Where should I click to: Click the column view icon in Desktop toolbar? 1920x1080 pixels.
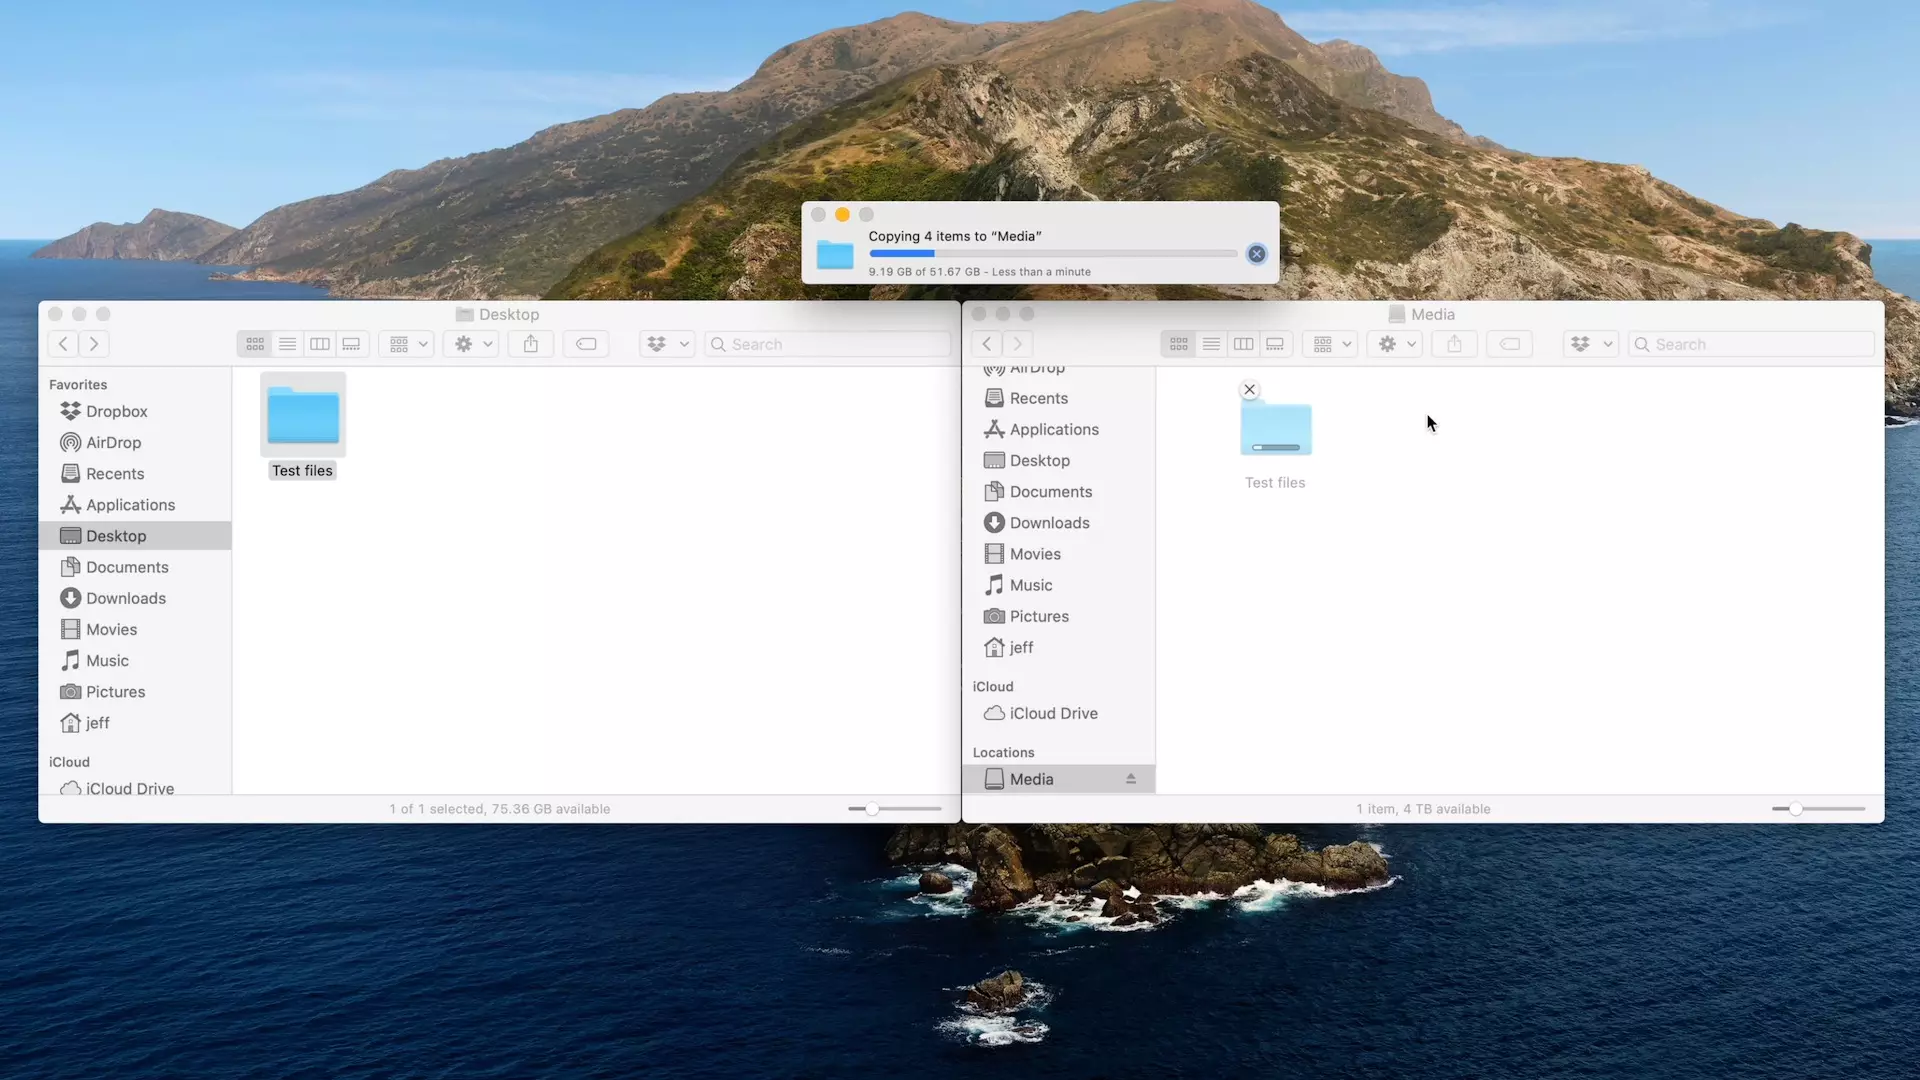click(320, 344)
